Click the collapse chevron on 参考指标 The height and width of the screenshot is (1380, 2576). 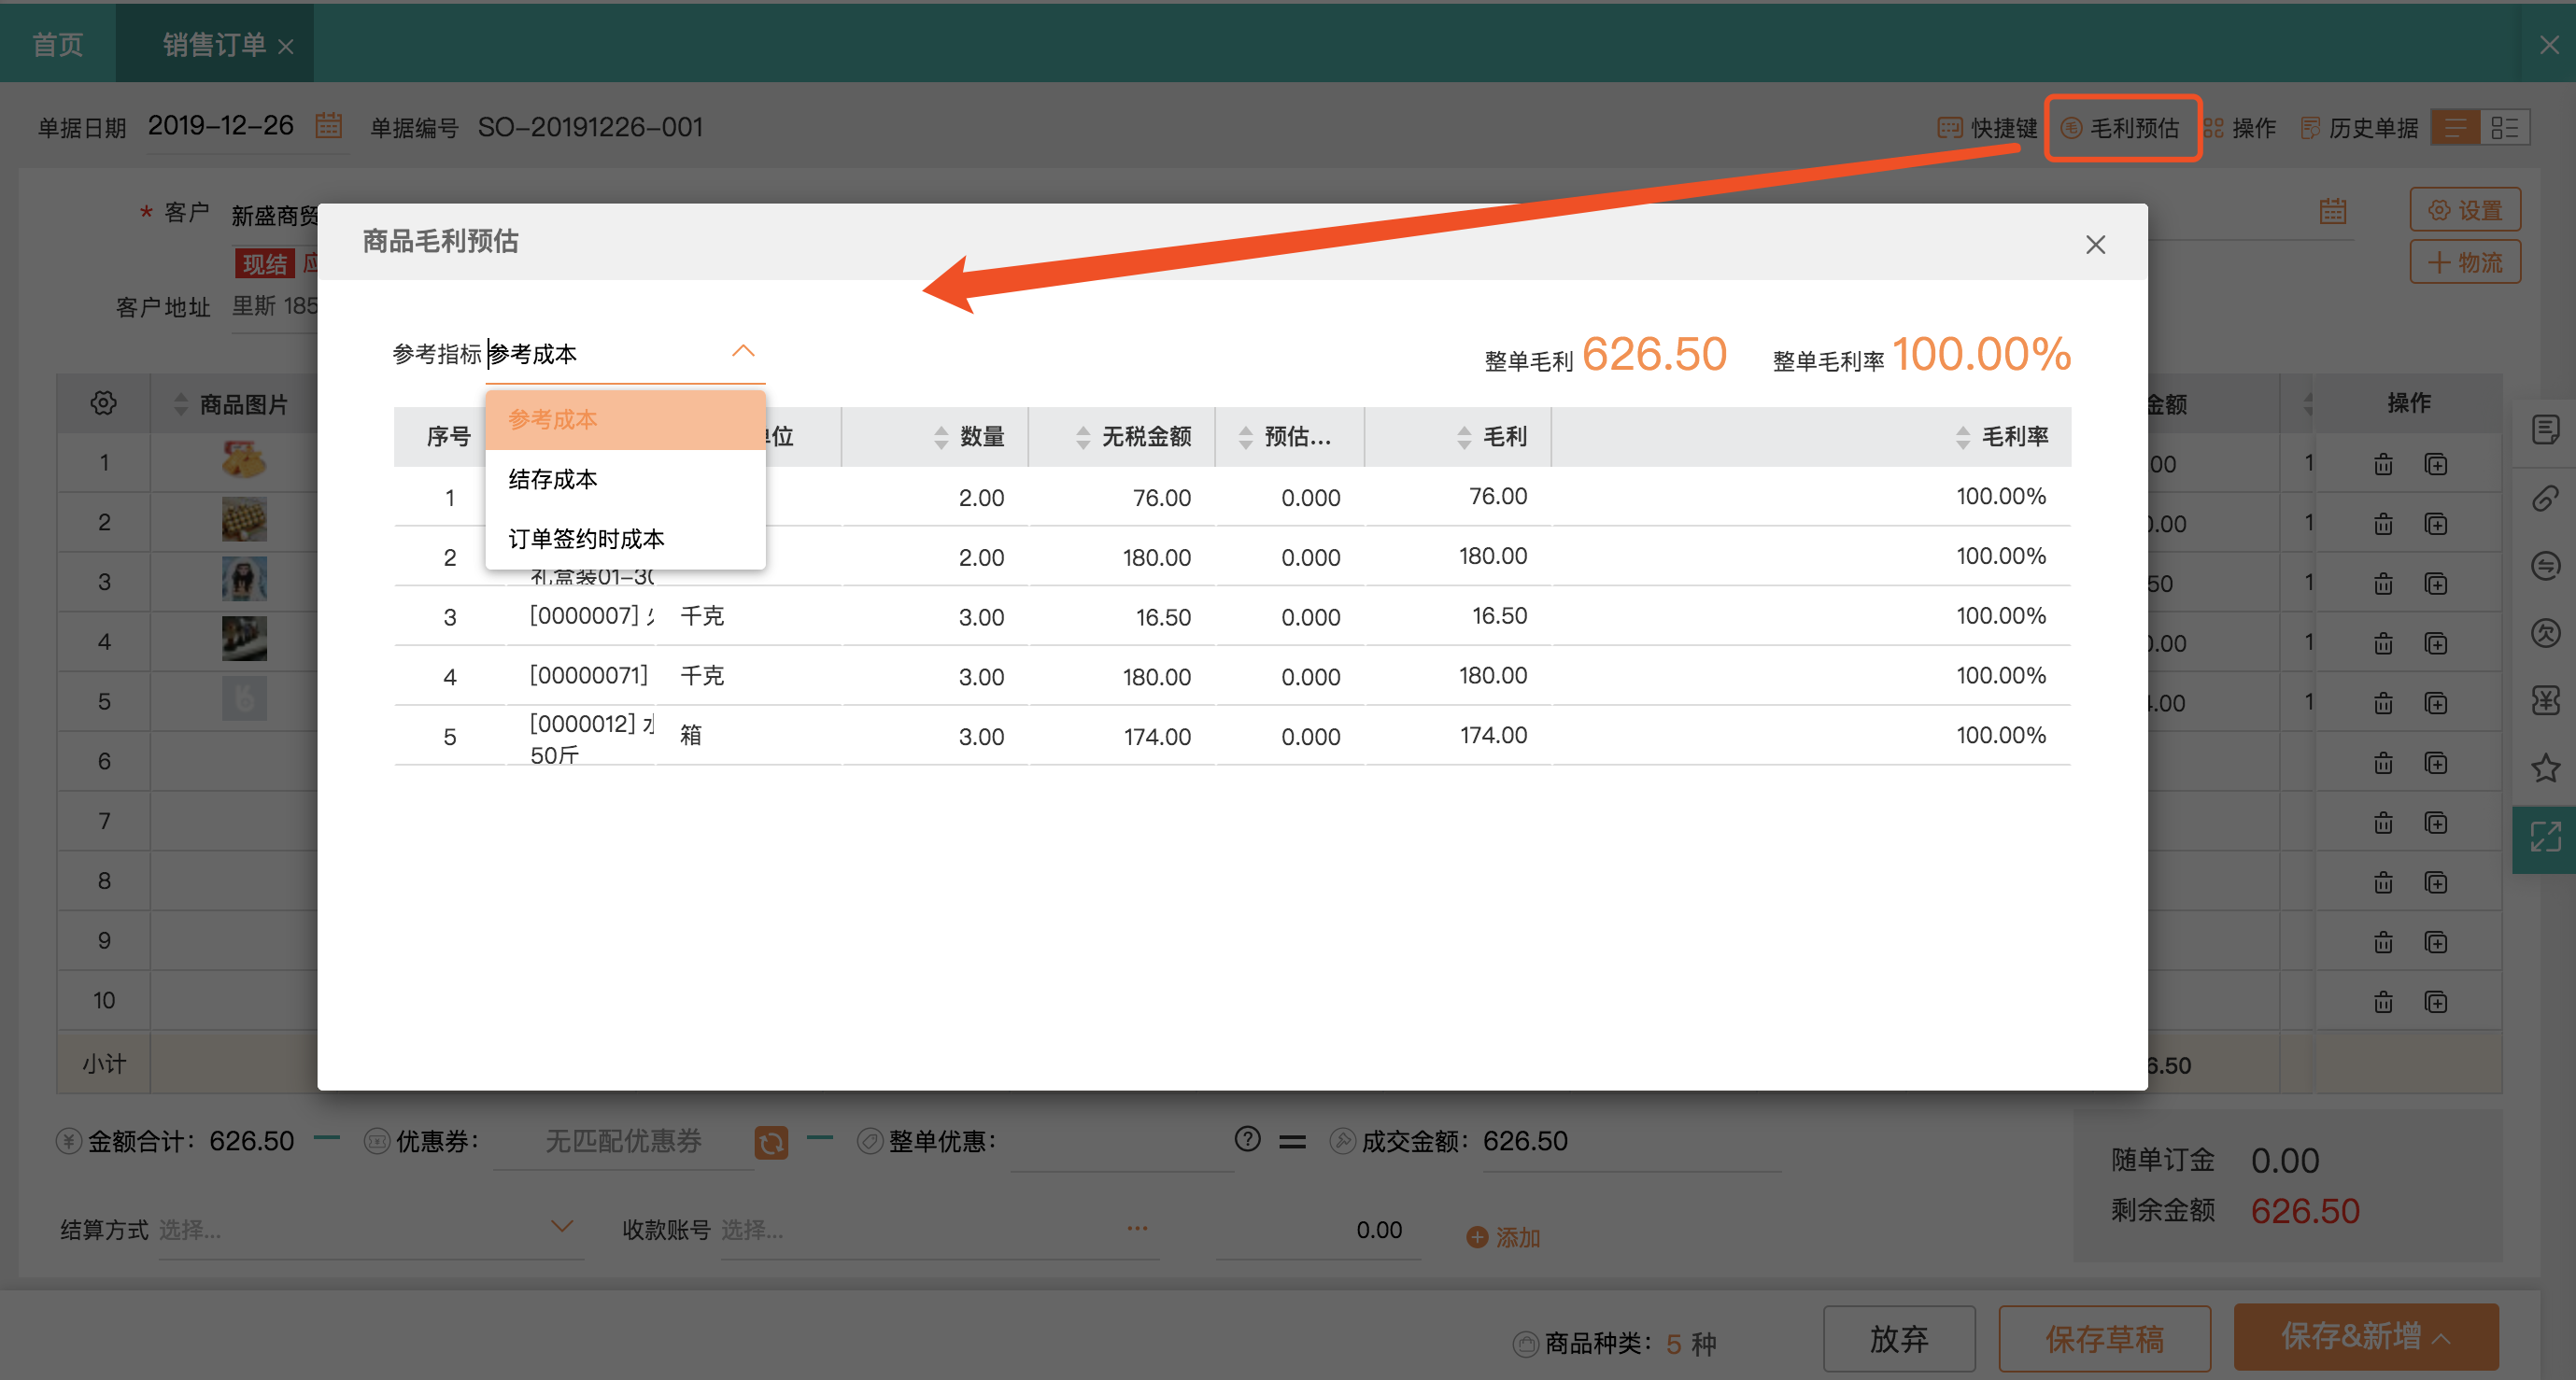(x=741, y=355)
